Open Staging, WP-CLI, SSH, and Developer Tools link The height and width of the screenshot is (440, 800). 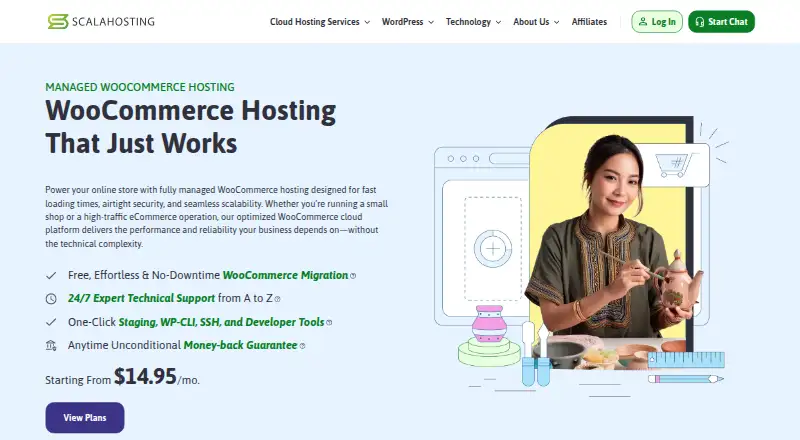tap(221, 322)
